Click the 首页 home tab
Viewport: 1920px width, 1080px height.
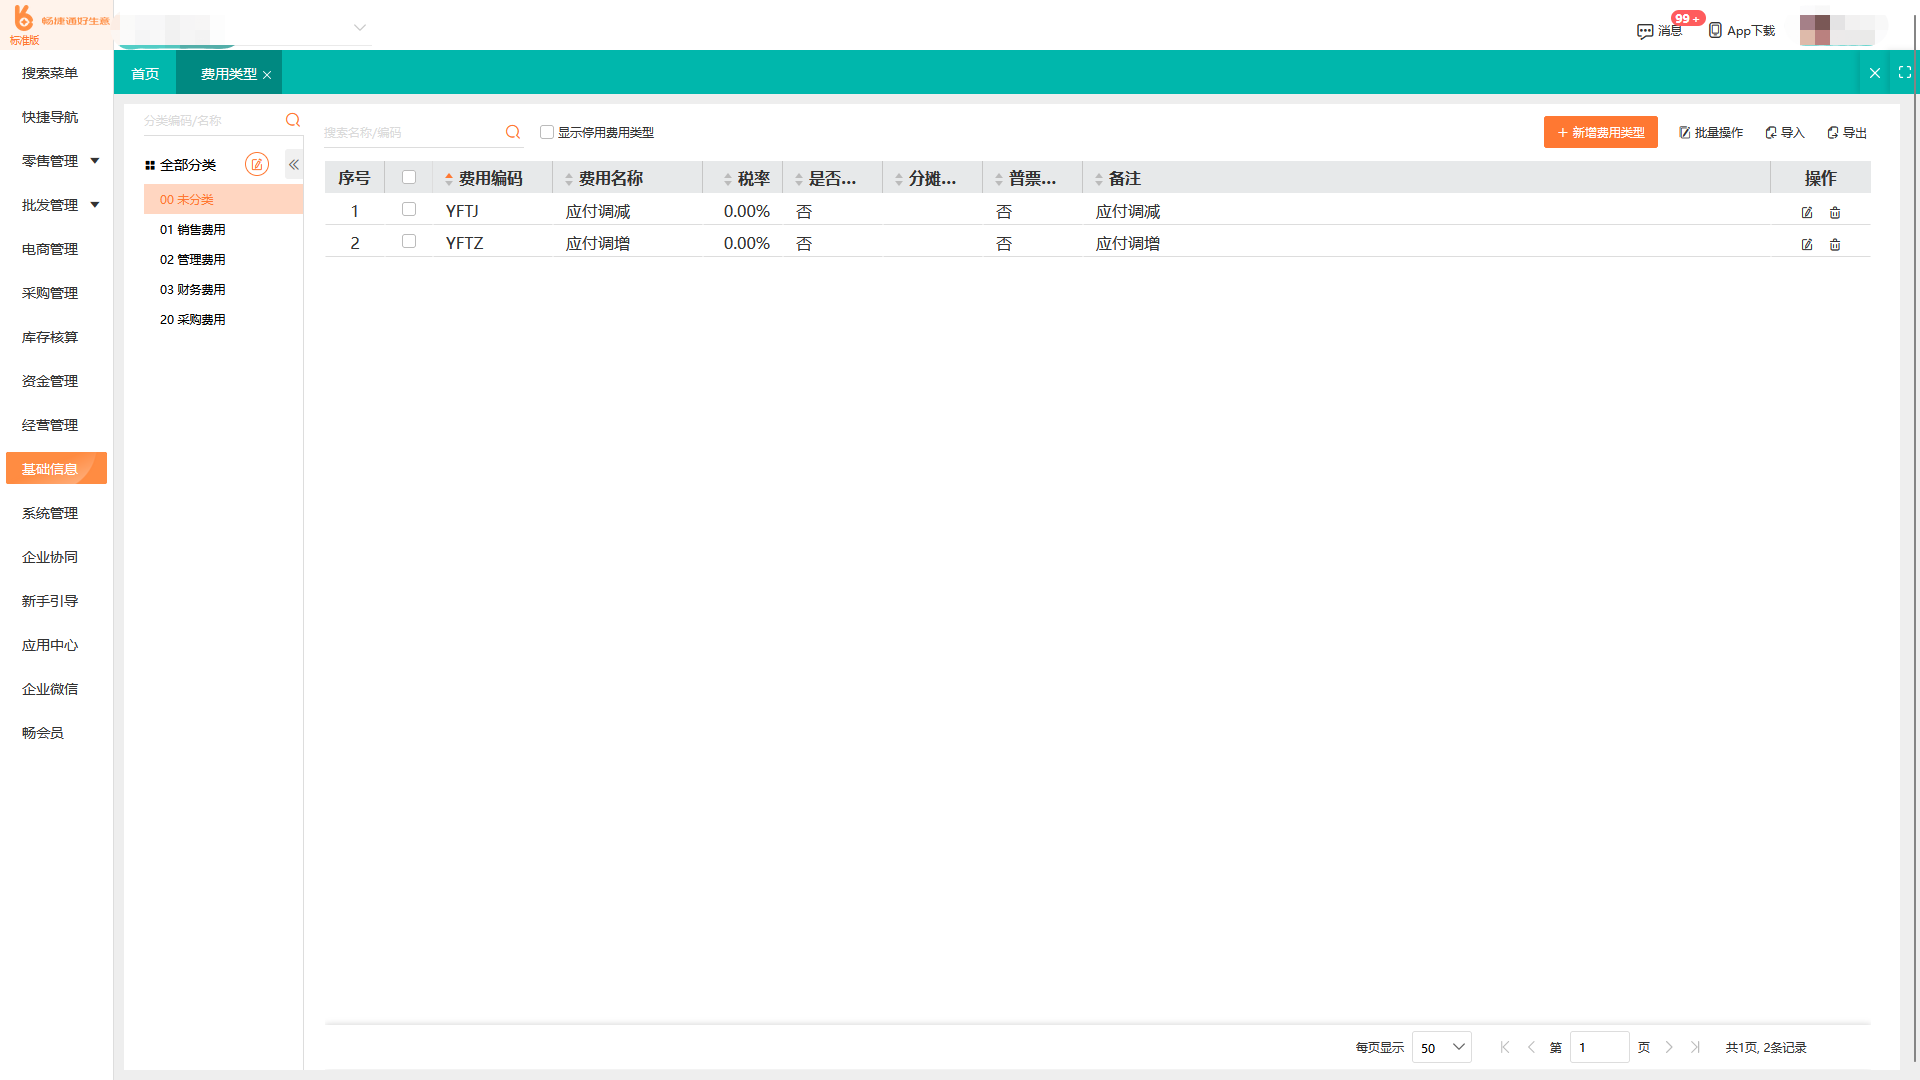[145, 73]
